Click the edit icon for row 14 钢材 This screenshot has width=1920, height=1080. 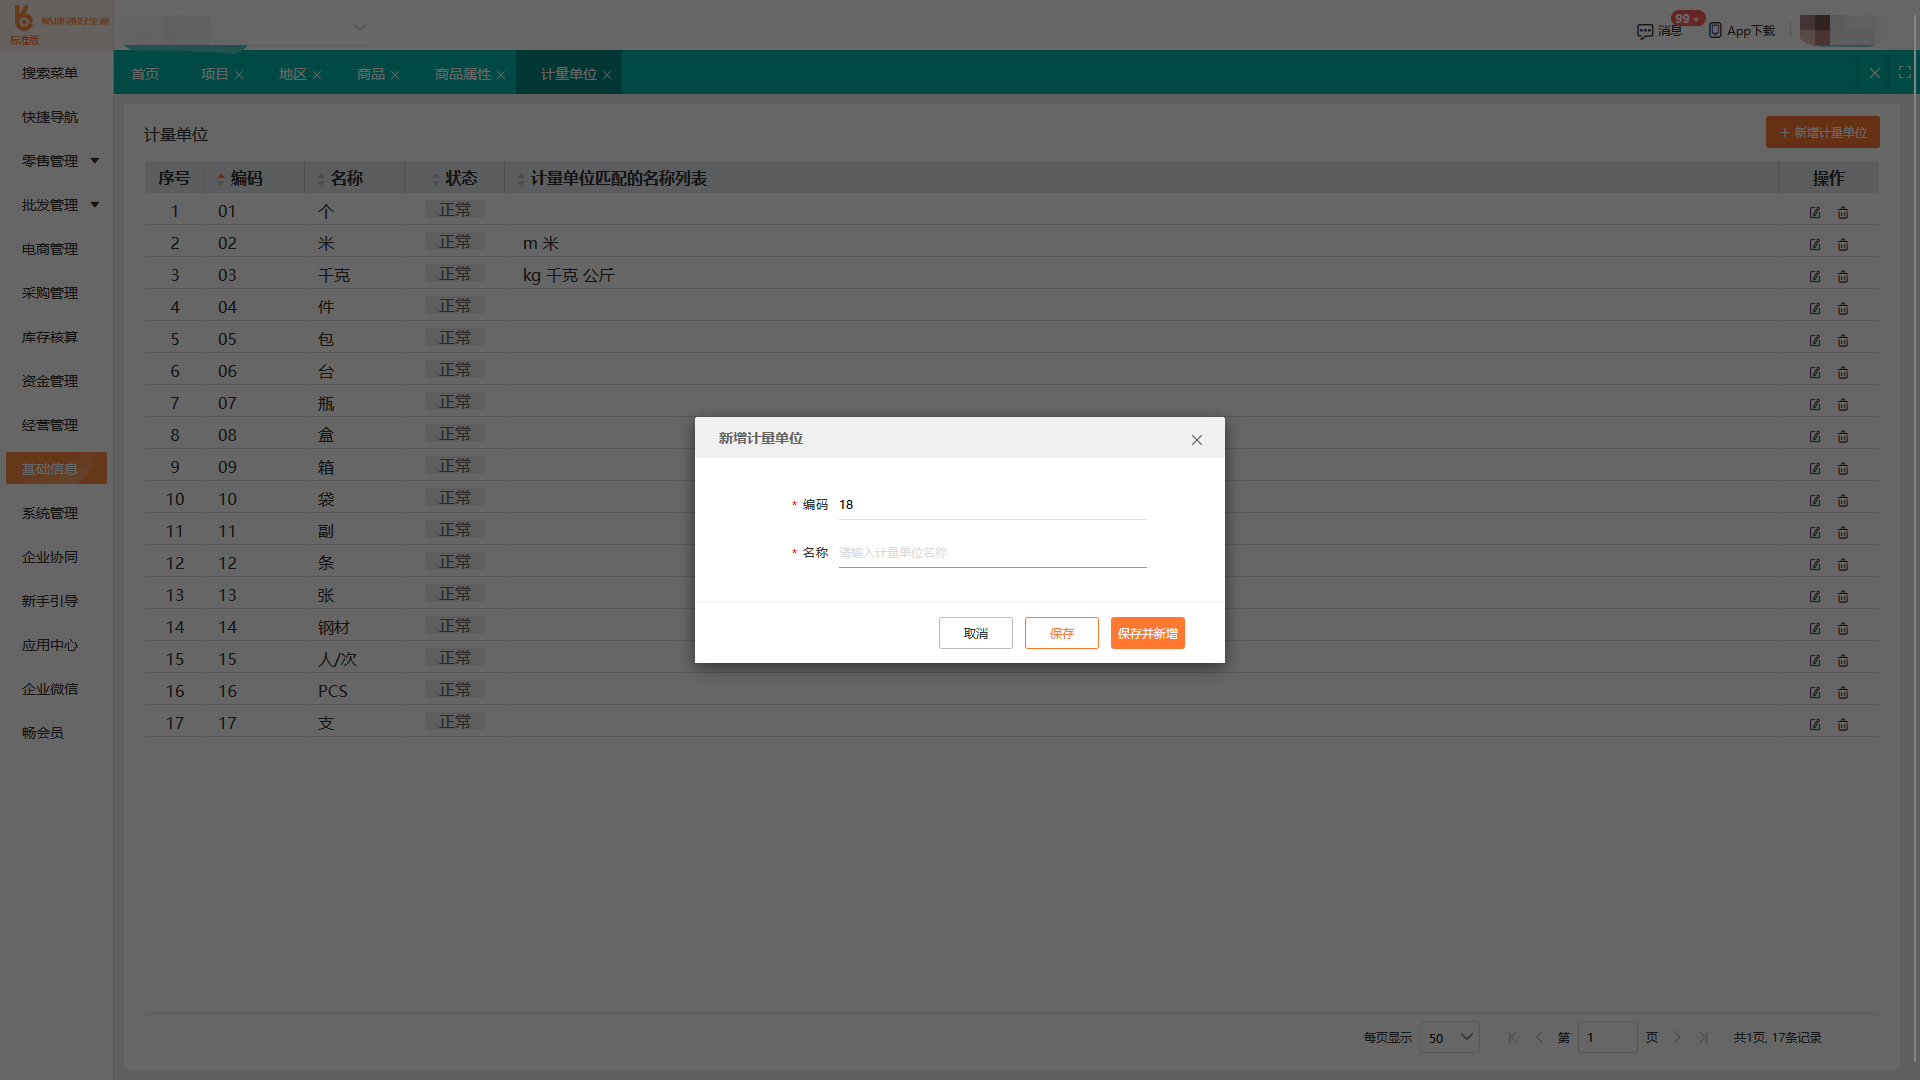1815,628
